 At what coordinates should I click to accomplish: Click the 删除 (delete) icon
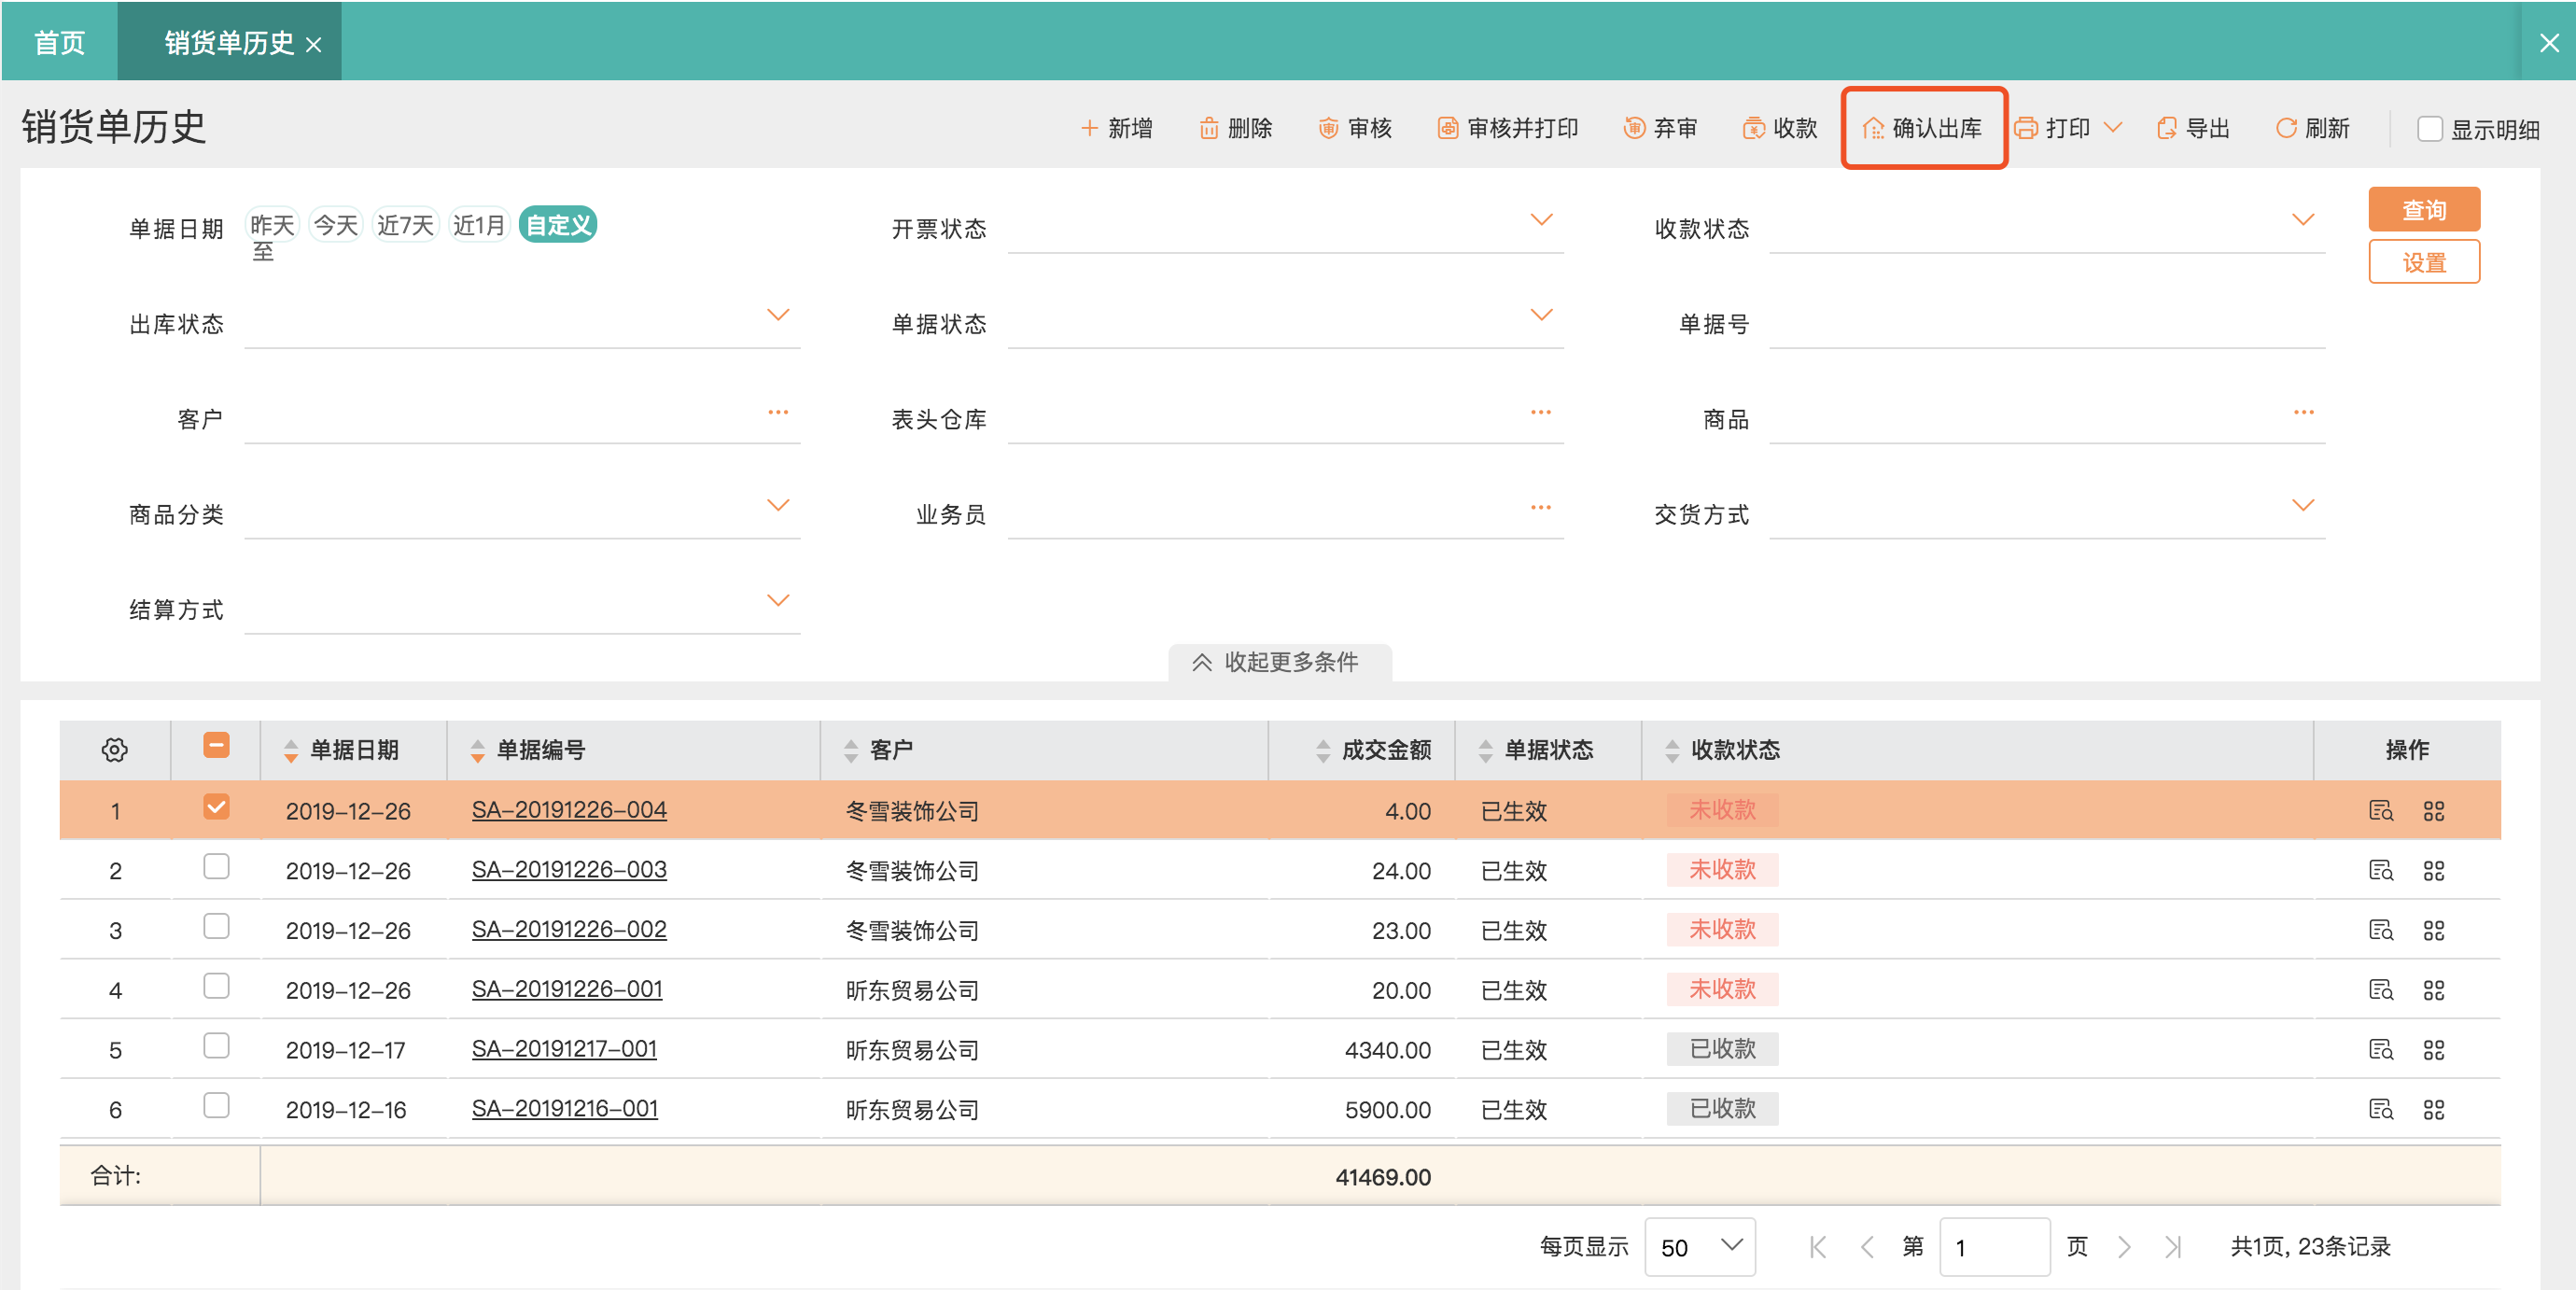(x=1242, y=132)
